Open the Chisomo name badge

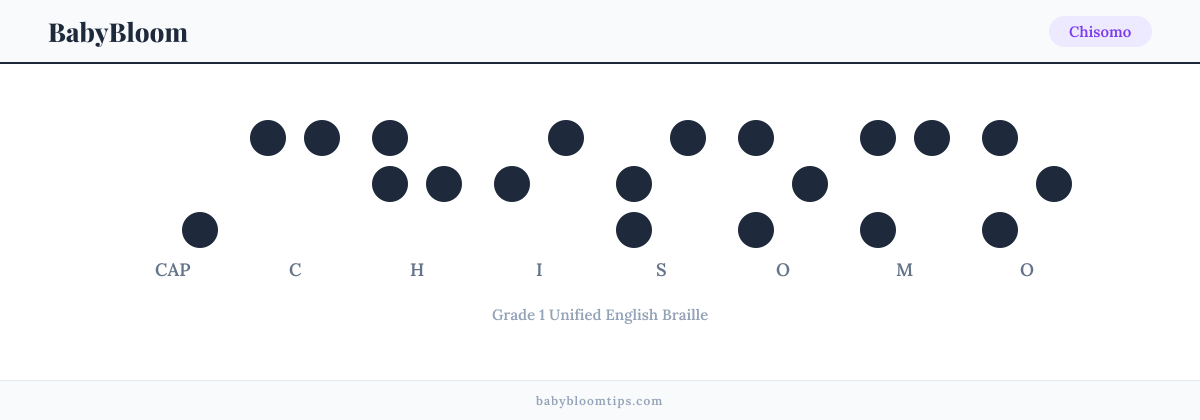1100,32
